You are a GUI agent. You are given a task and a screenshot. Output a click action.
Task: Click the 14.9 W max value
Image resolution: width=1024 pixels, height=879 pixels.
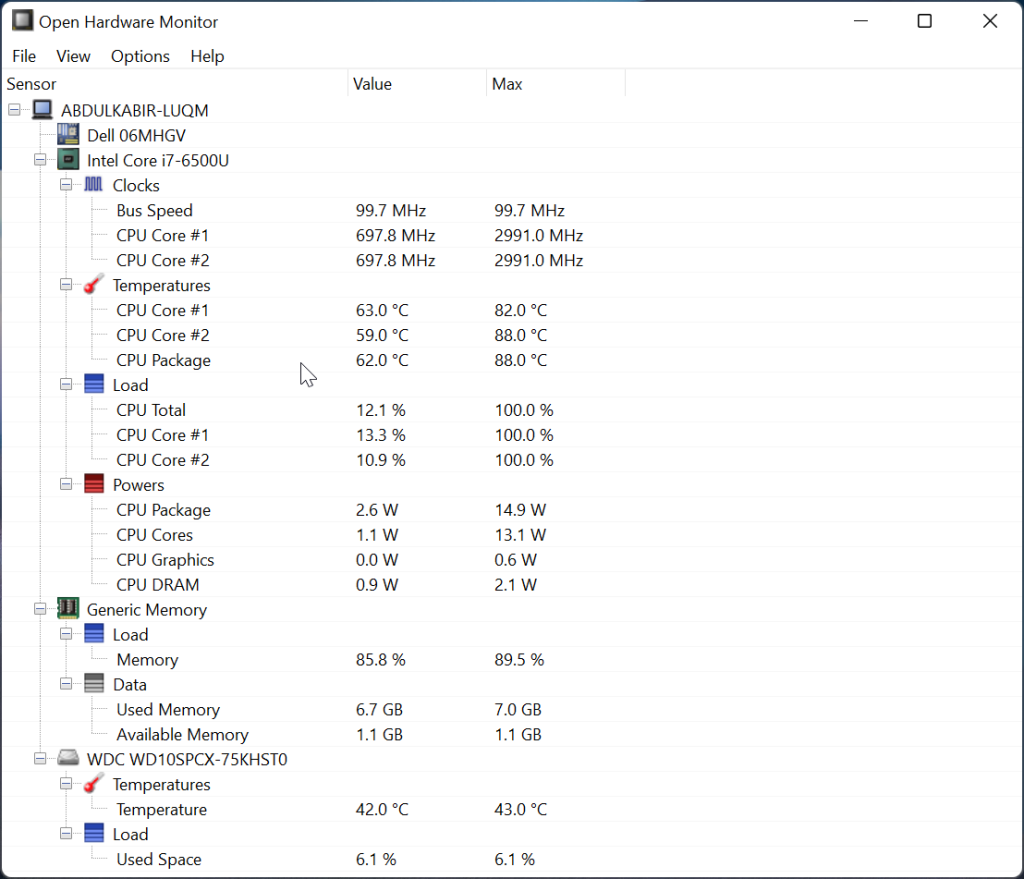520,510
